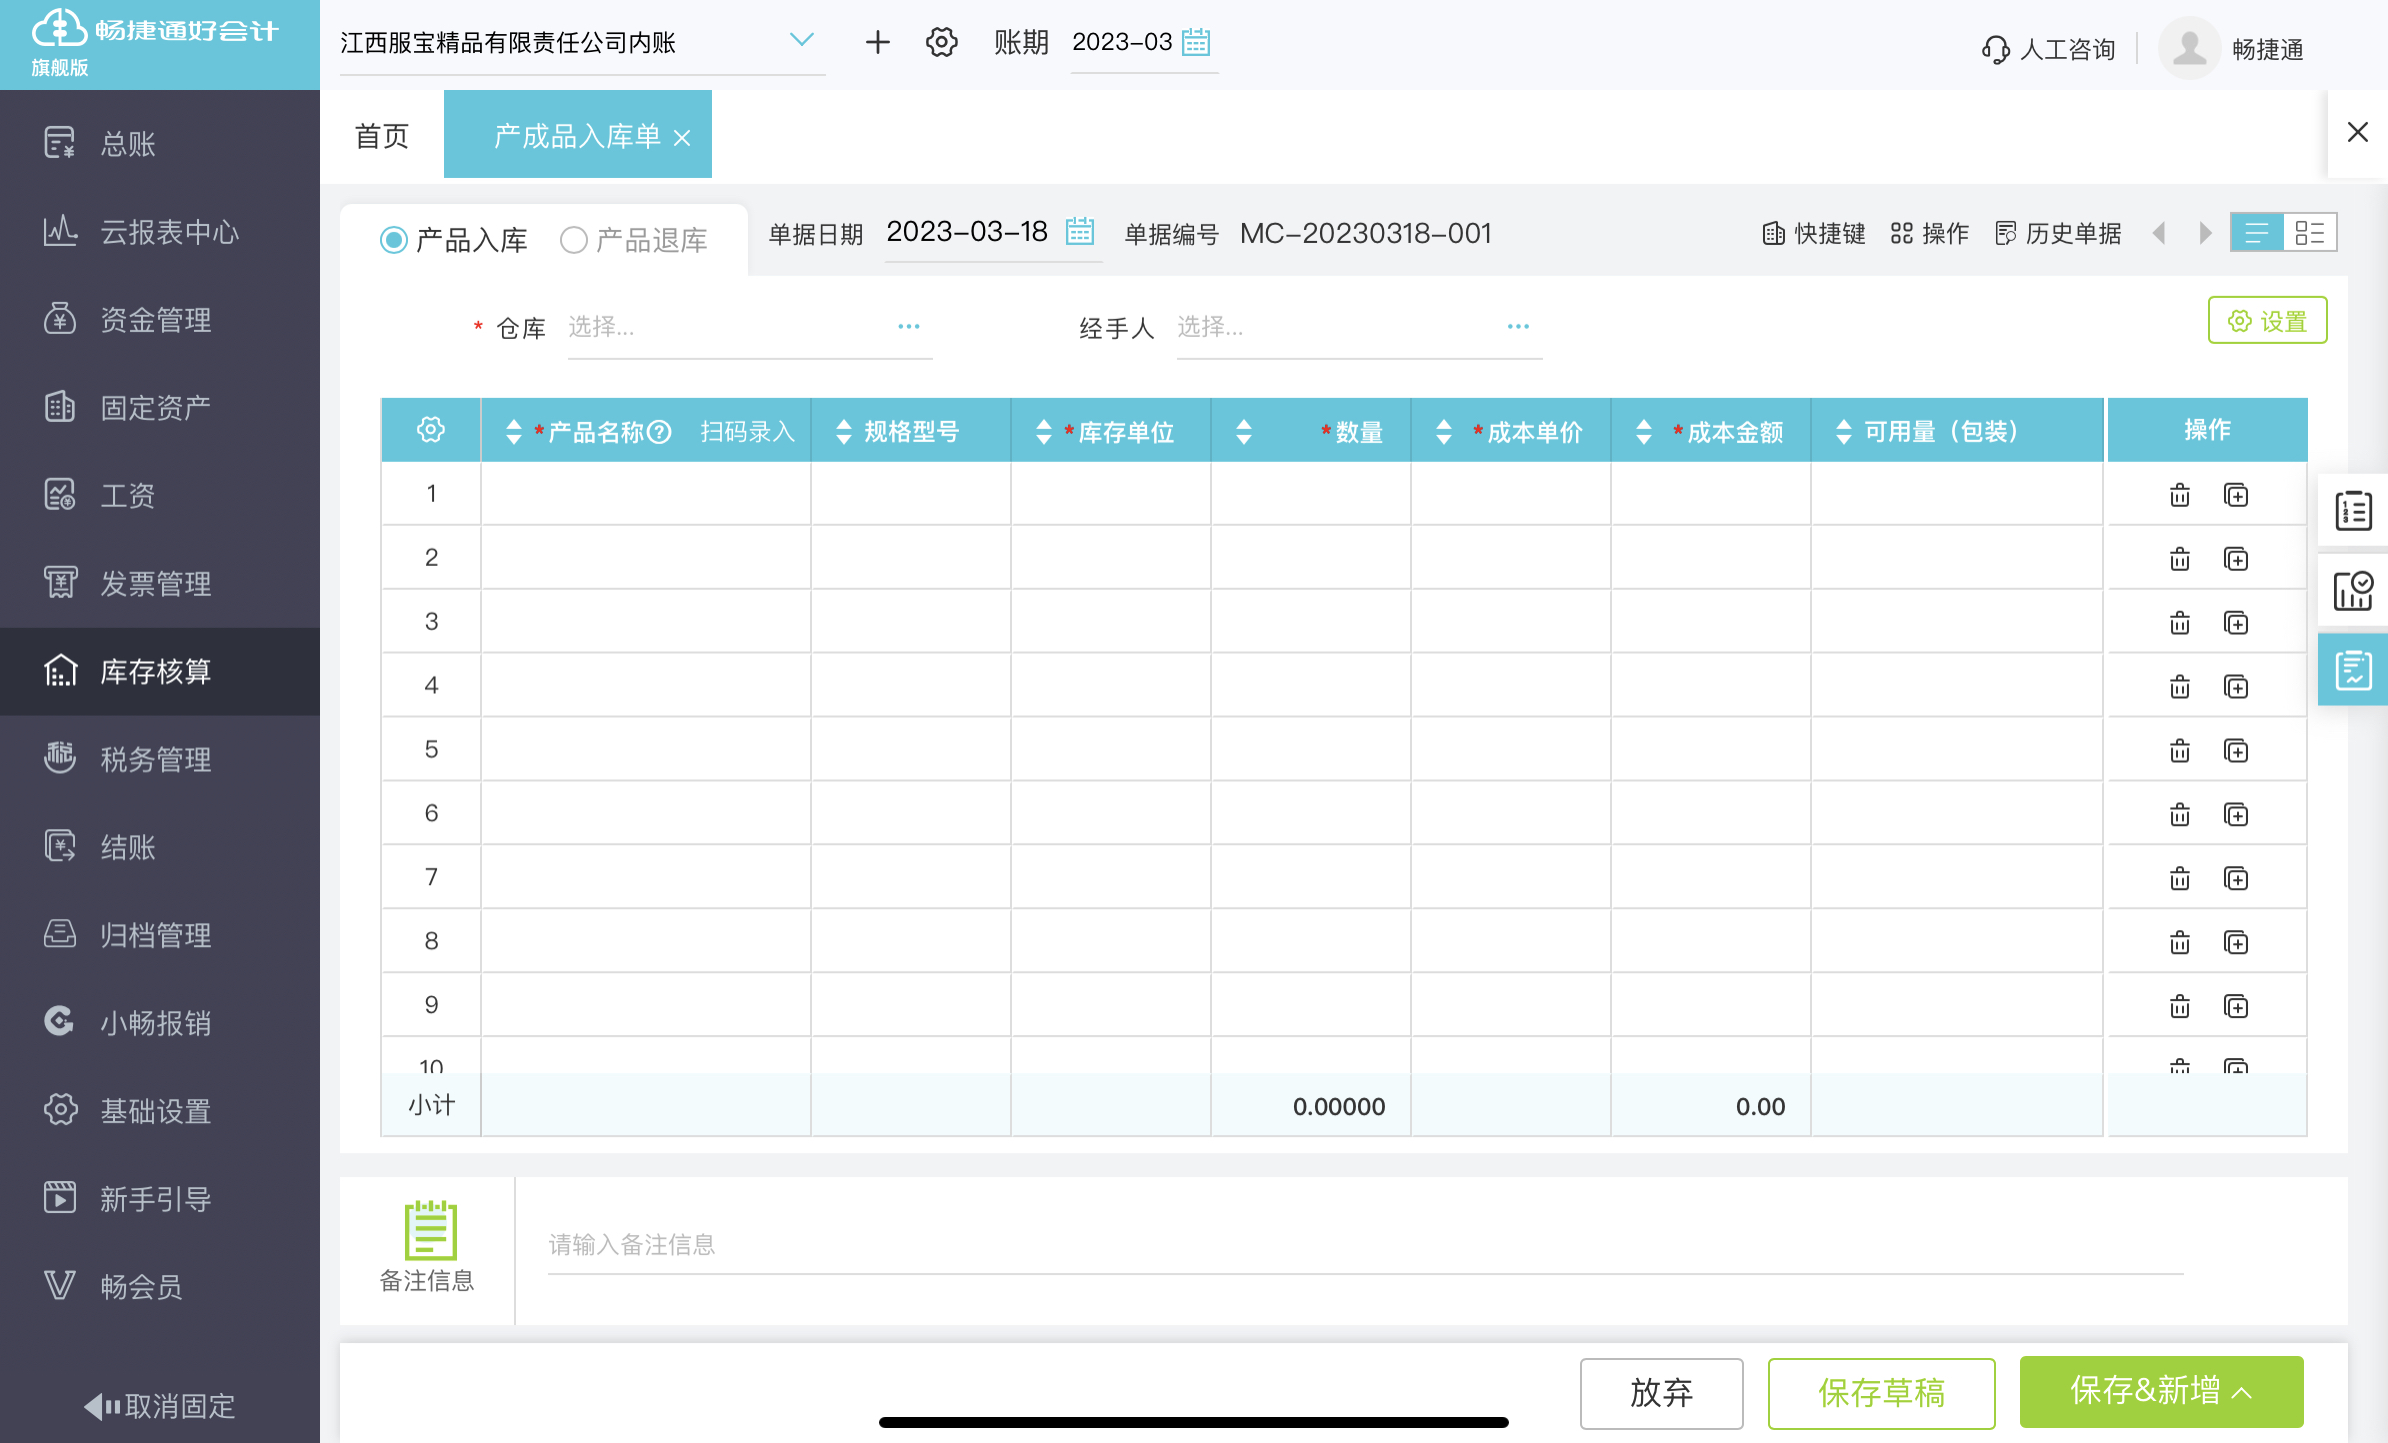Click the add plus icon in row 1
2388x1443 pixels.
click(2234, 493)
